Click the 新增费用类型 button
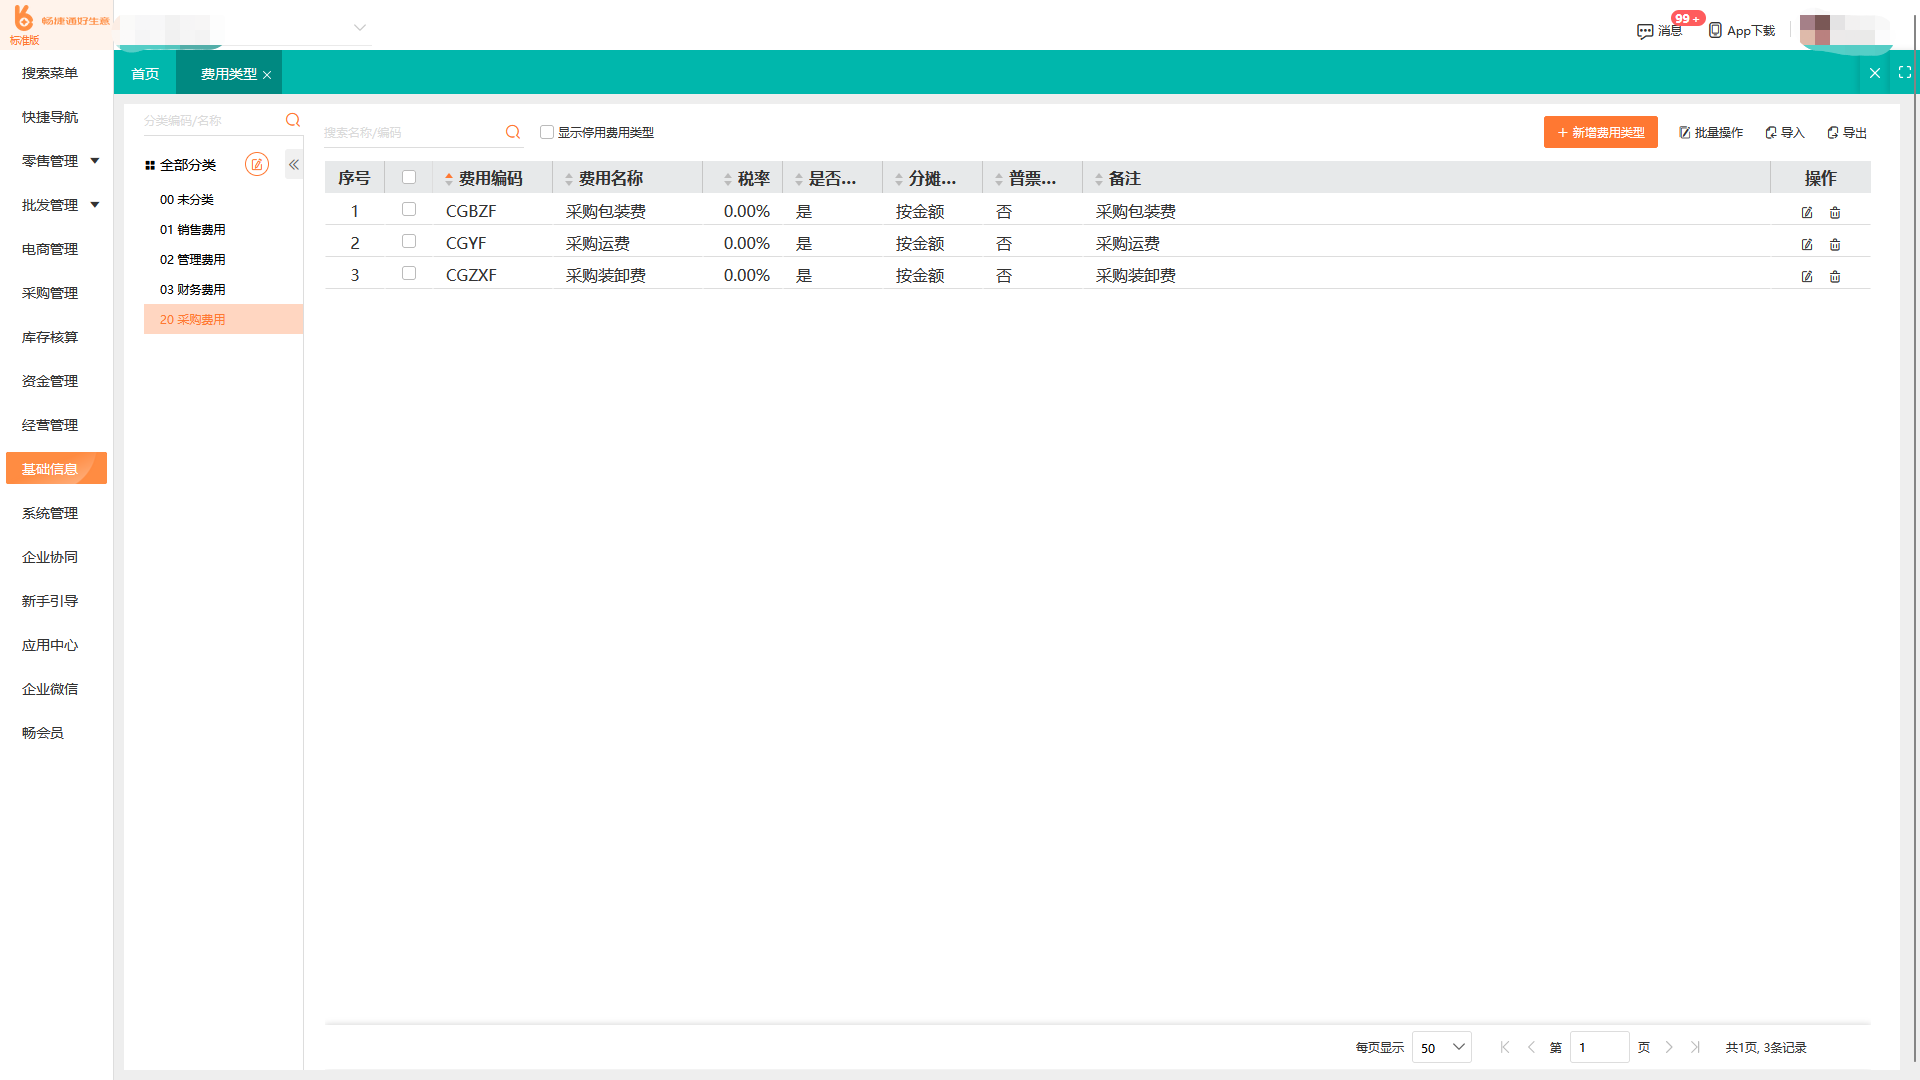The height and width of the screenshot is (1080, 1920). click(1600, 131)
